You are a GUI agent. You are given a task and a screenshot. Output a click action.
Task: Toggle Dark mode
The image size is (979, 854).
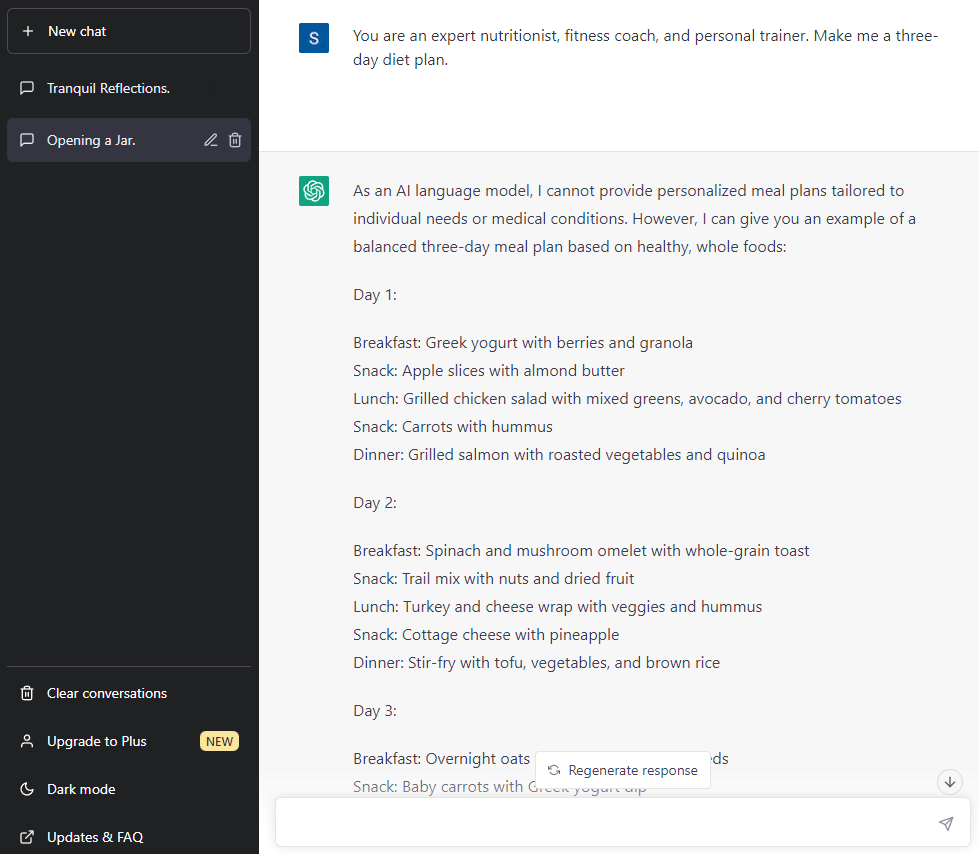point(129,789)
